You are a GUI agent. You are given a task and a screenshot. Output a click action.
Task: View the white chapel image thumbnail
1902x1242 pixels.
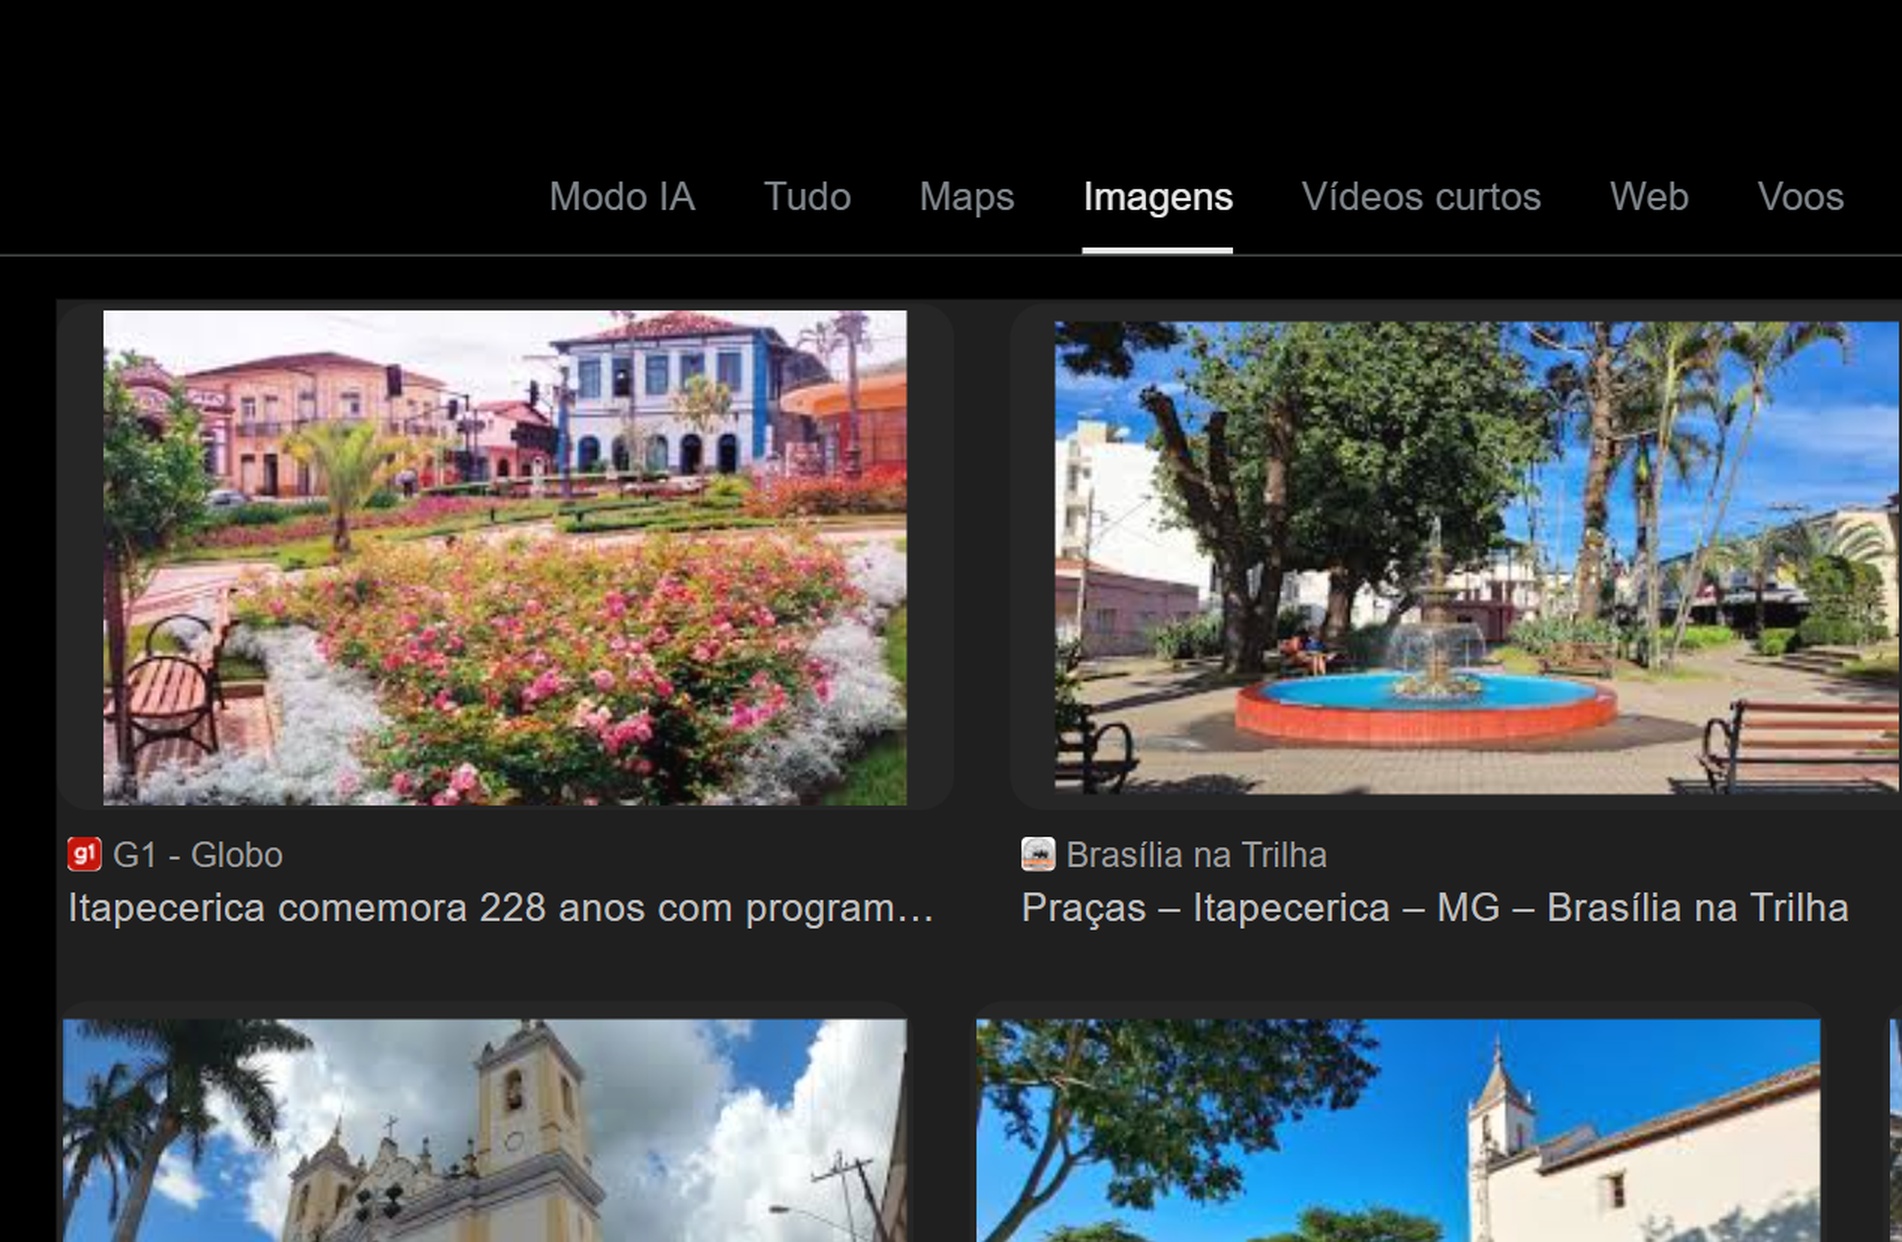[x=1397, y=1130]
